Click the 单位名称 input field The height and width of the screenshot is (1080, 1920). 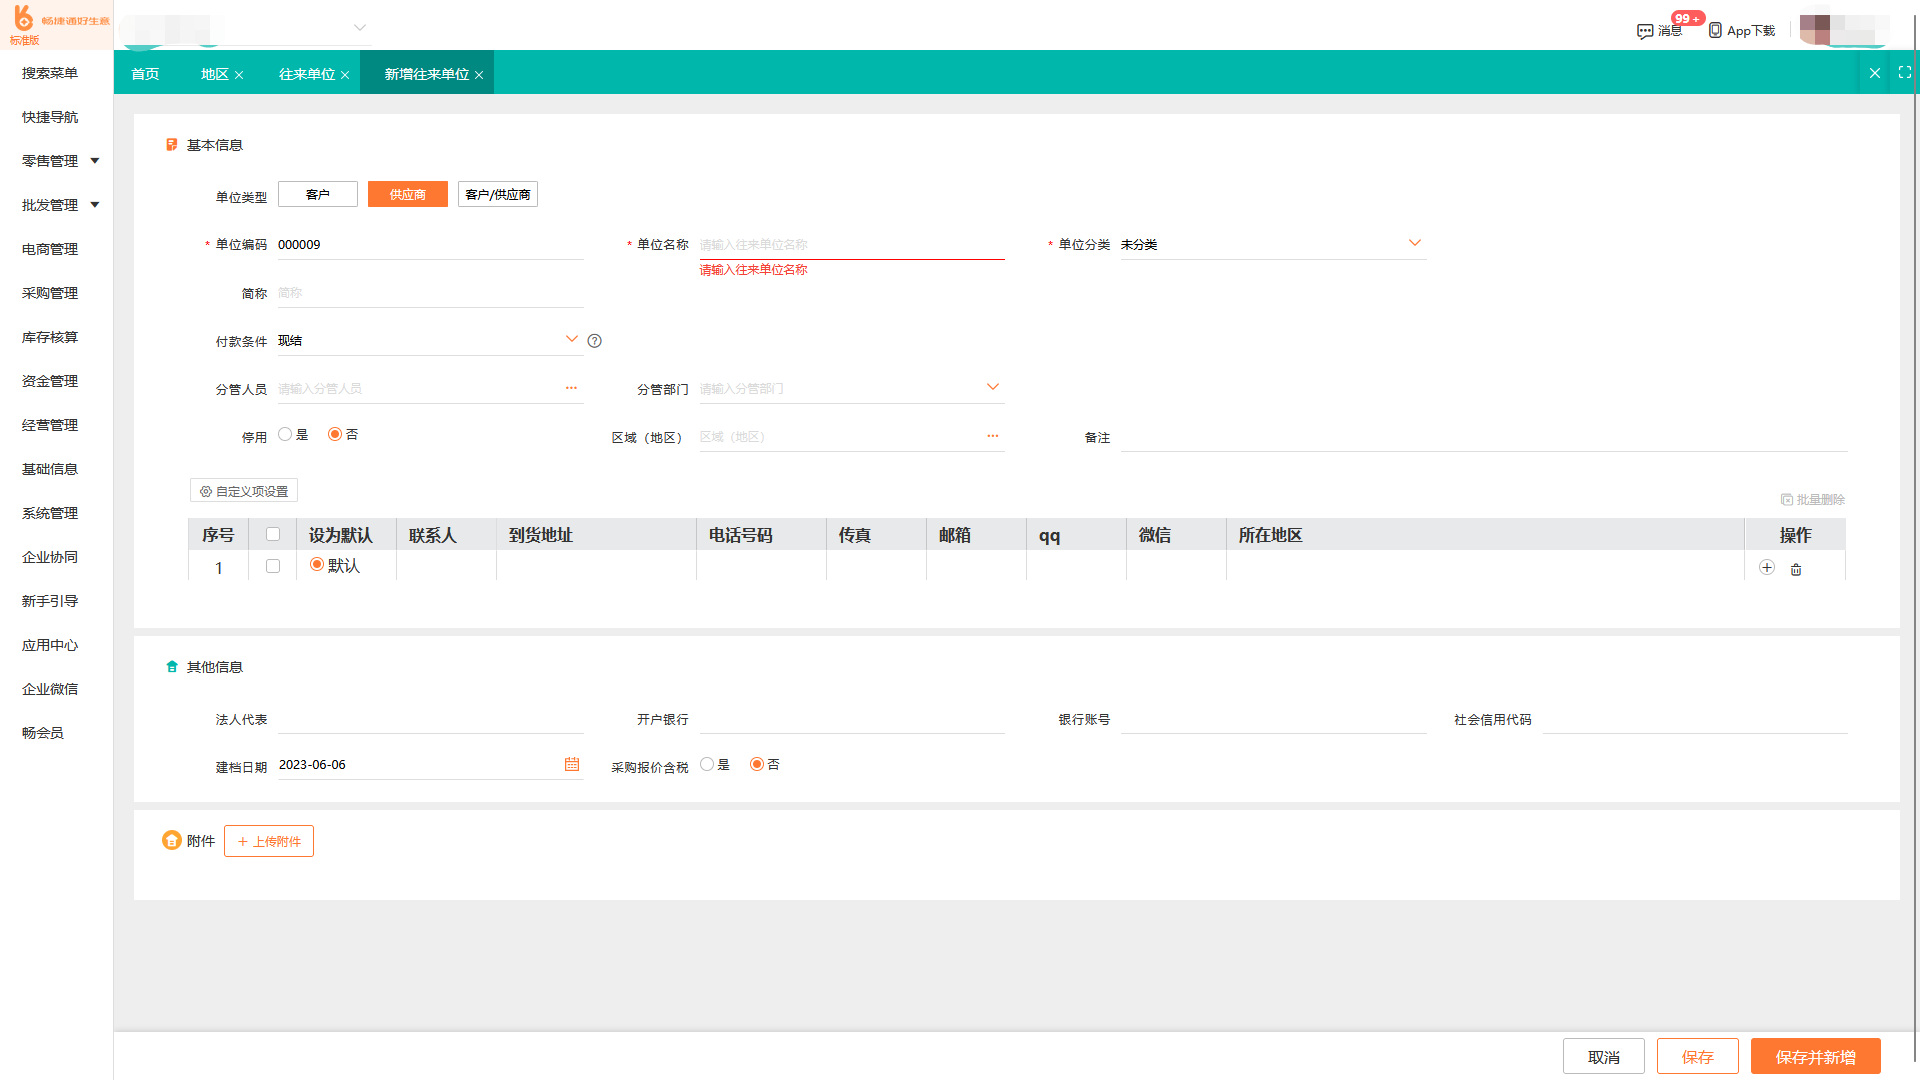point(851,244)
